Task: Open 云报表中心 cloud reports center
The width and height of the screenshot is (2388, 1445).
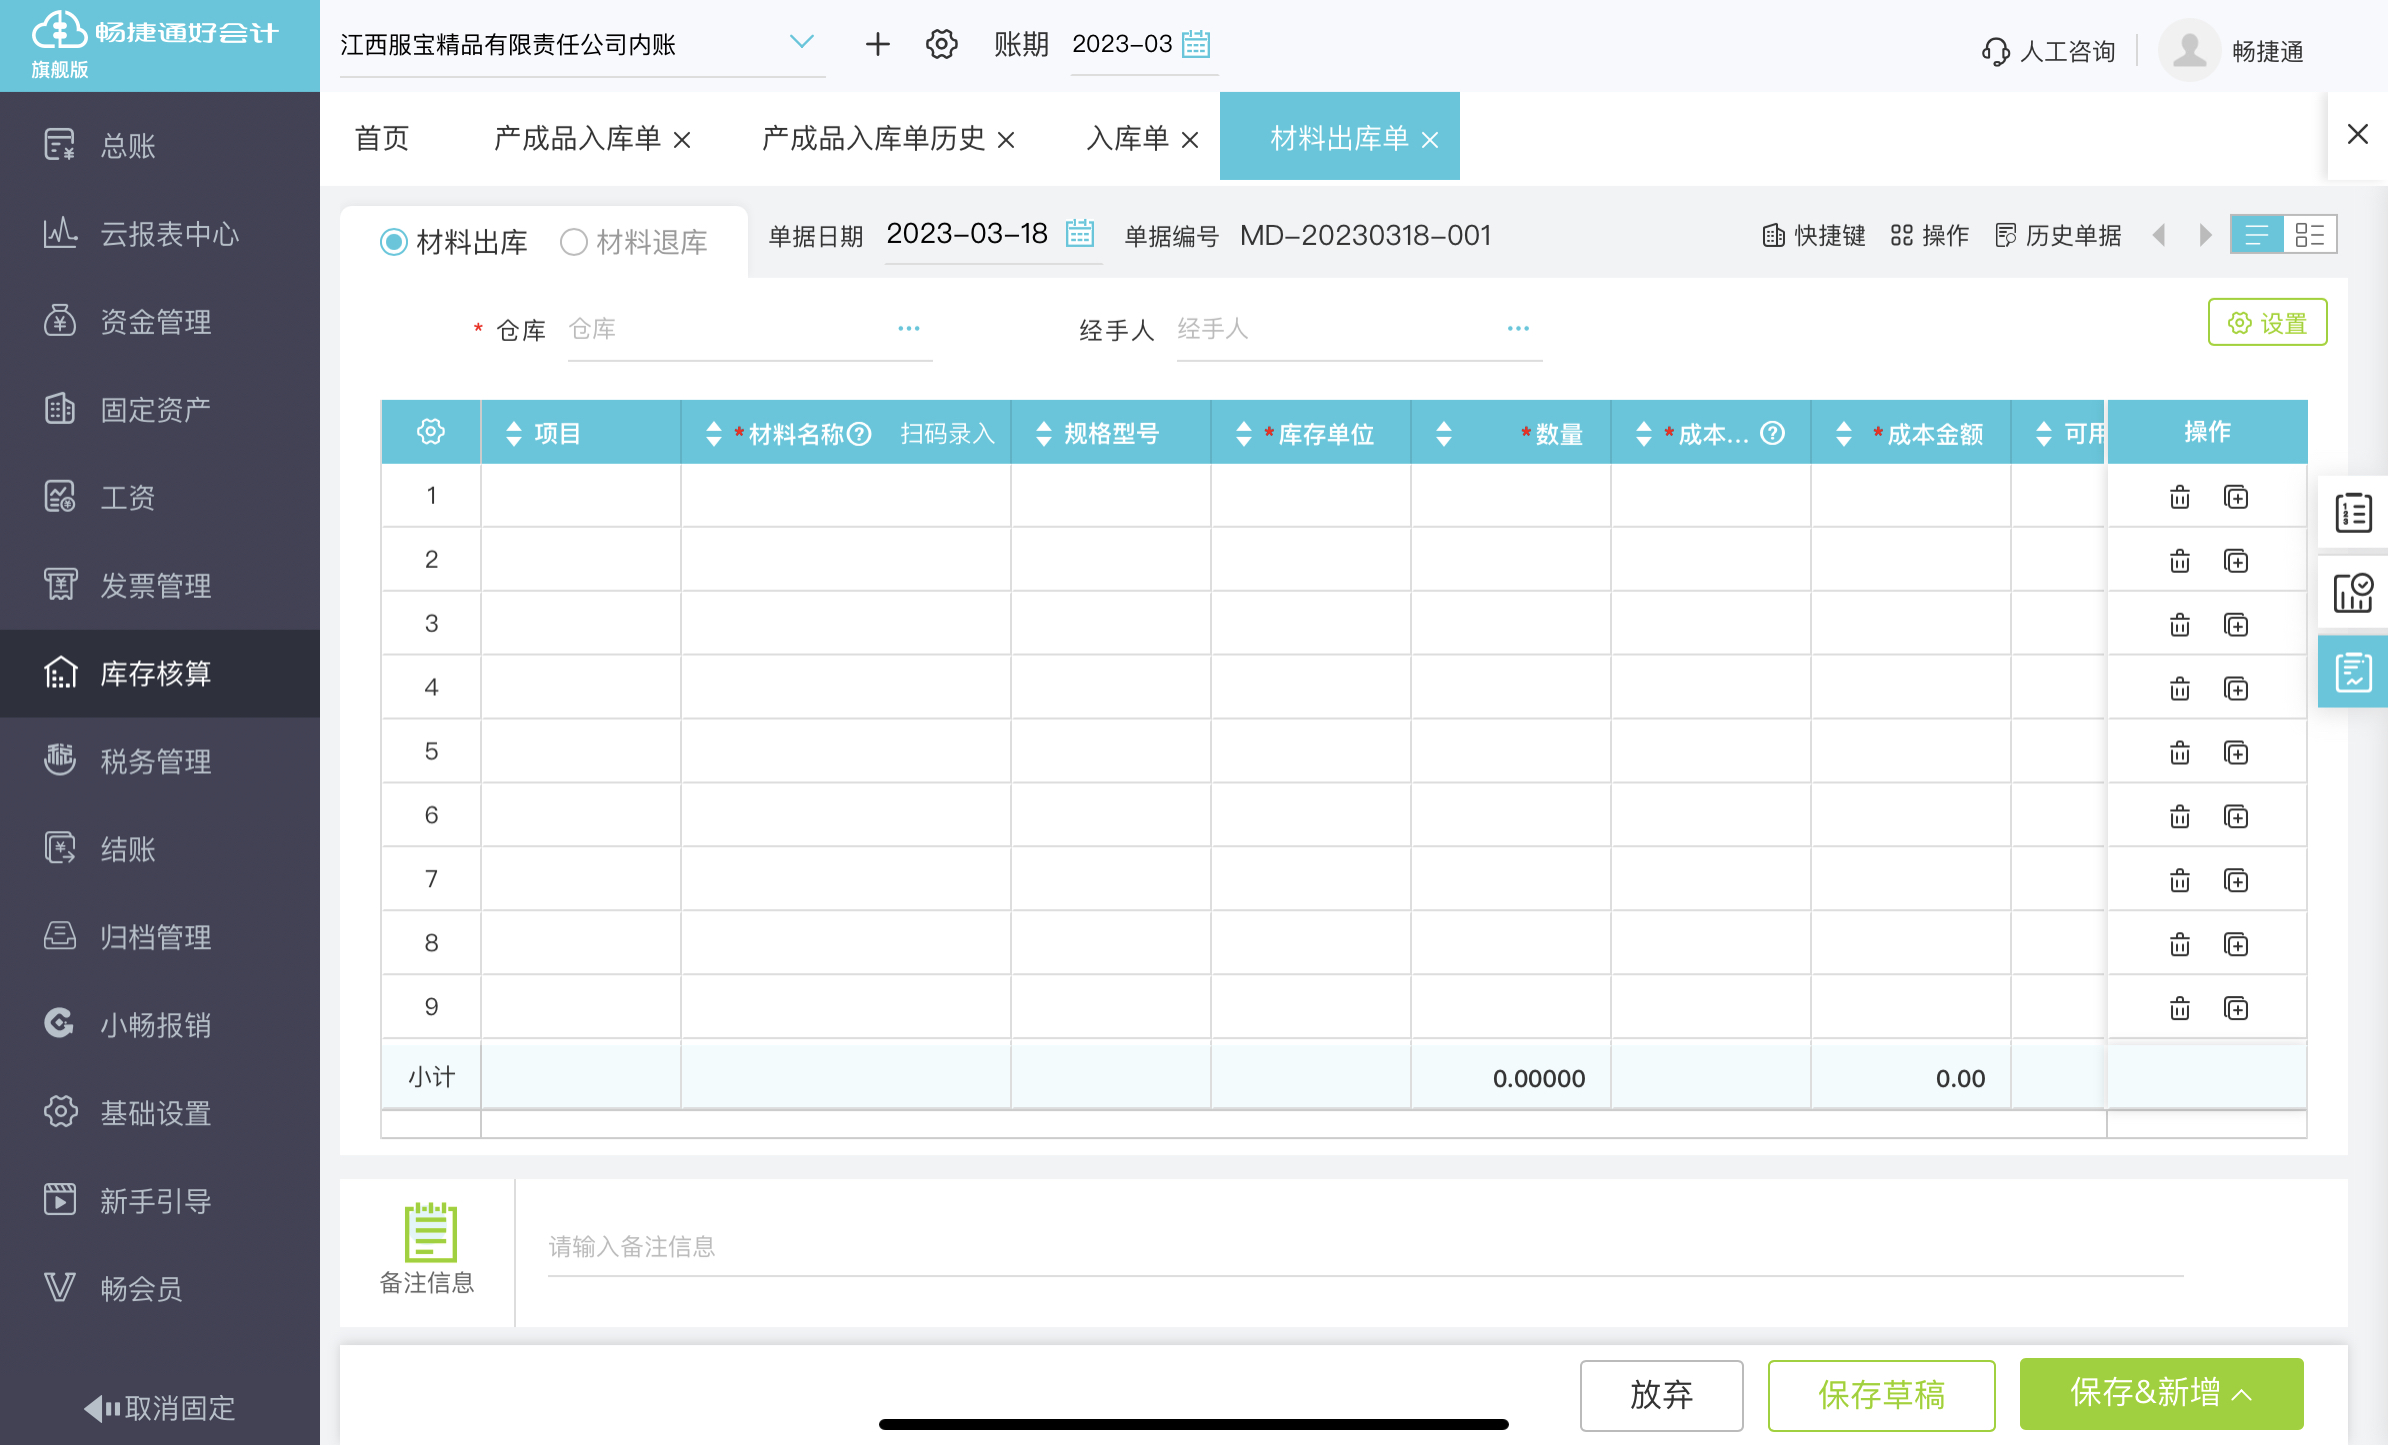Action: pos(167,232)
